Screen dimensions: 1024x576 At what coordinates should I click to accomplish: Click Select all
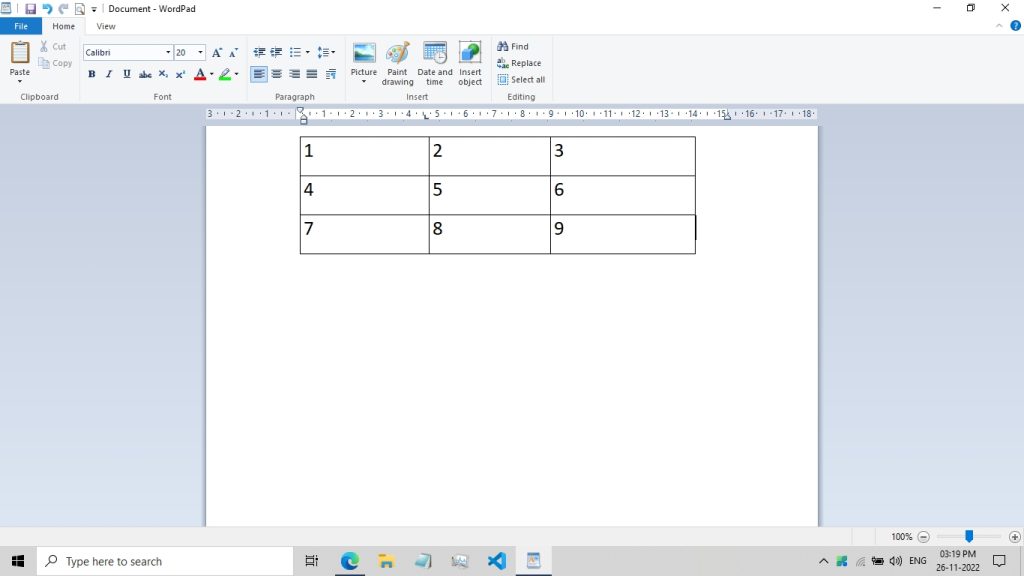(521, 80)
